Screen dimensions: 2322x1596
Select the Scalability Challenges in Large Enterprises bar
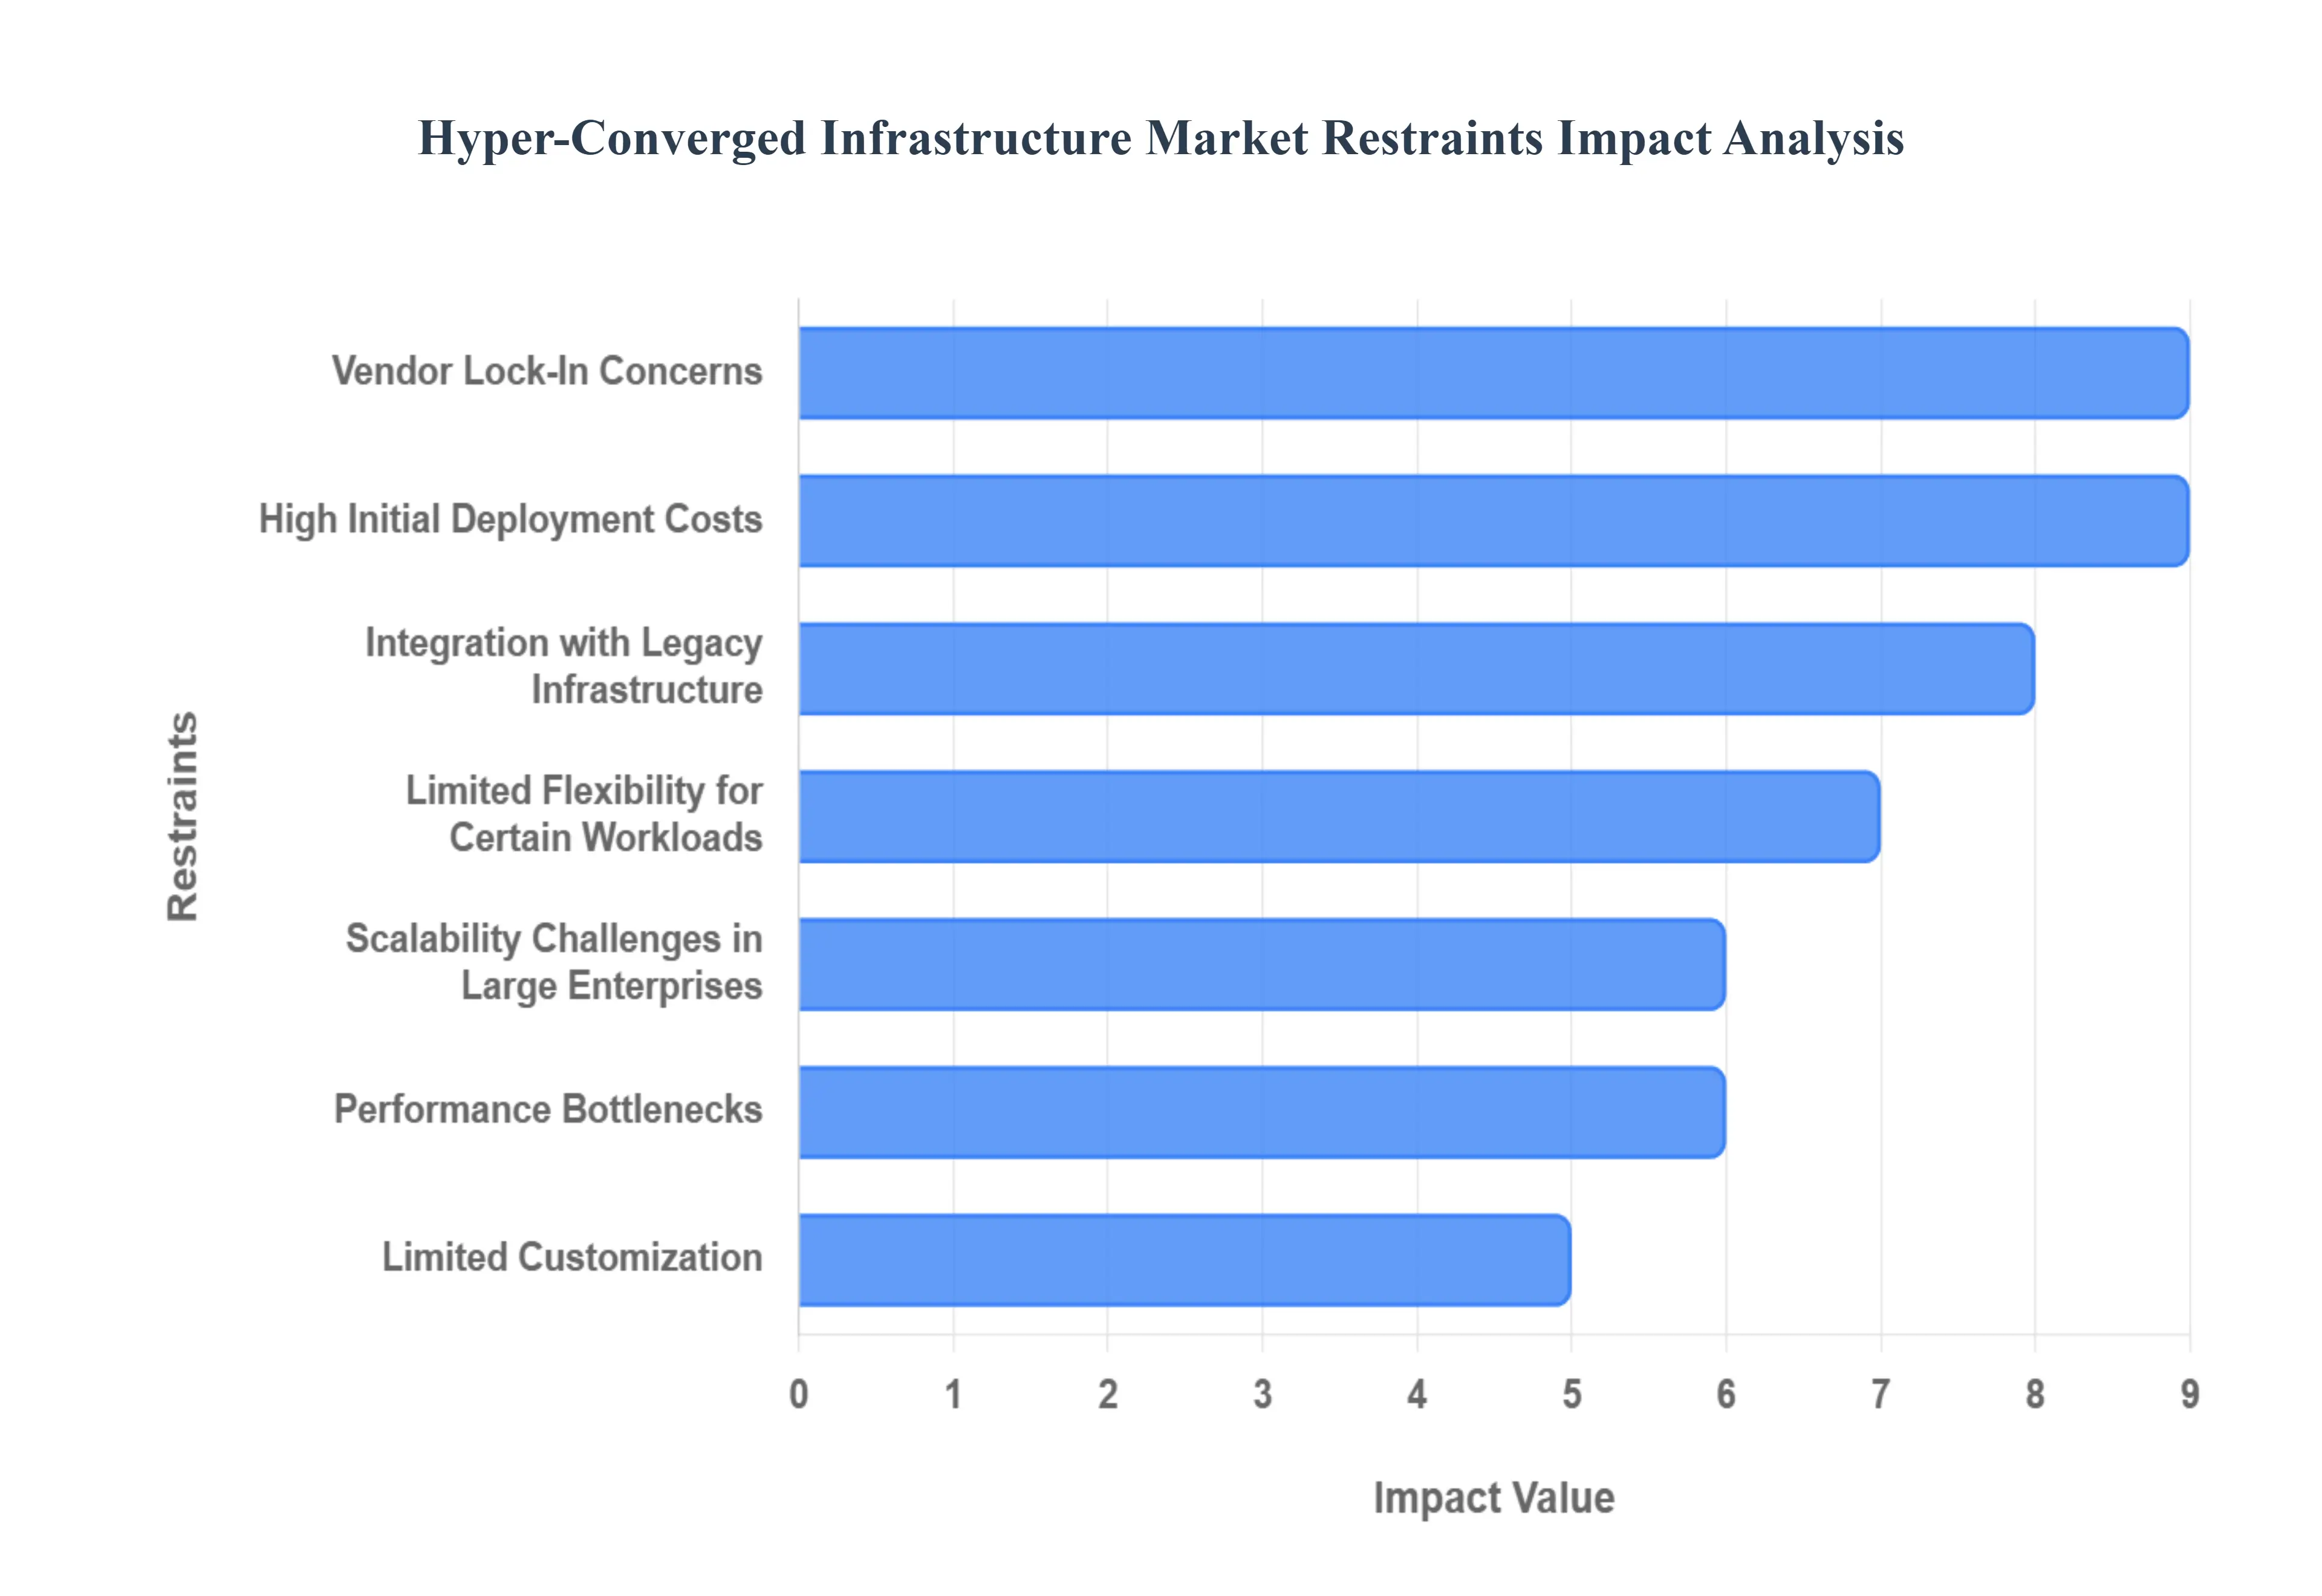(1261, 964)
